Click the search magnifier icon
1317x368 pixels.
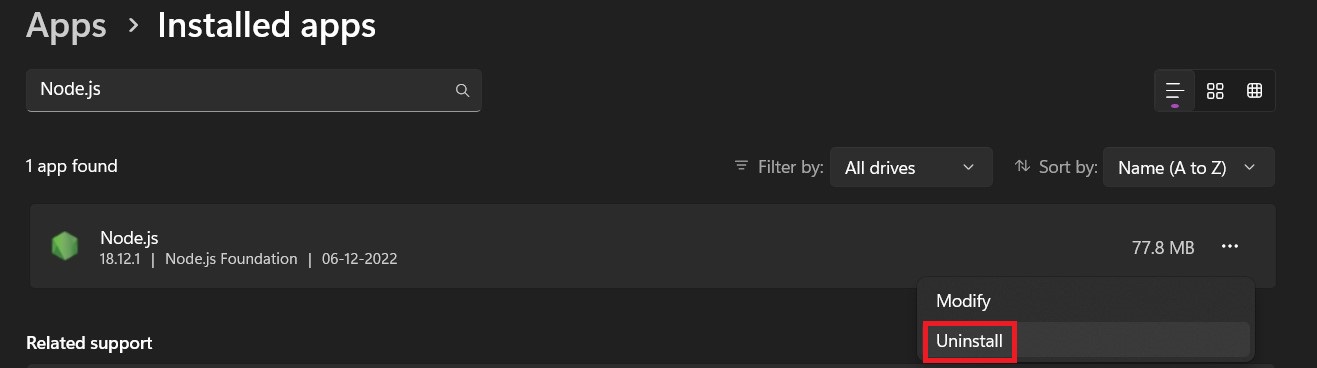point(462,90)
